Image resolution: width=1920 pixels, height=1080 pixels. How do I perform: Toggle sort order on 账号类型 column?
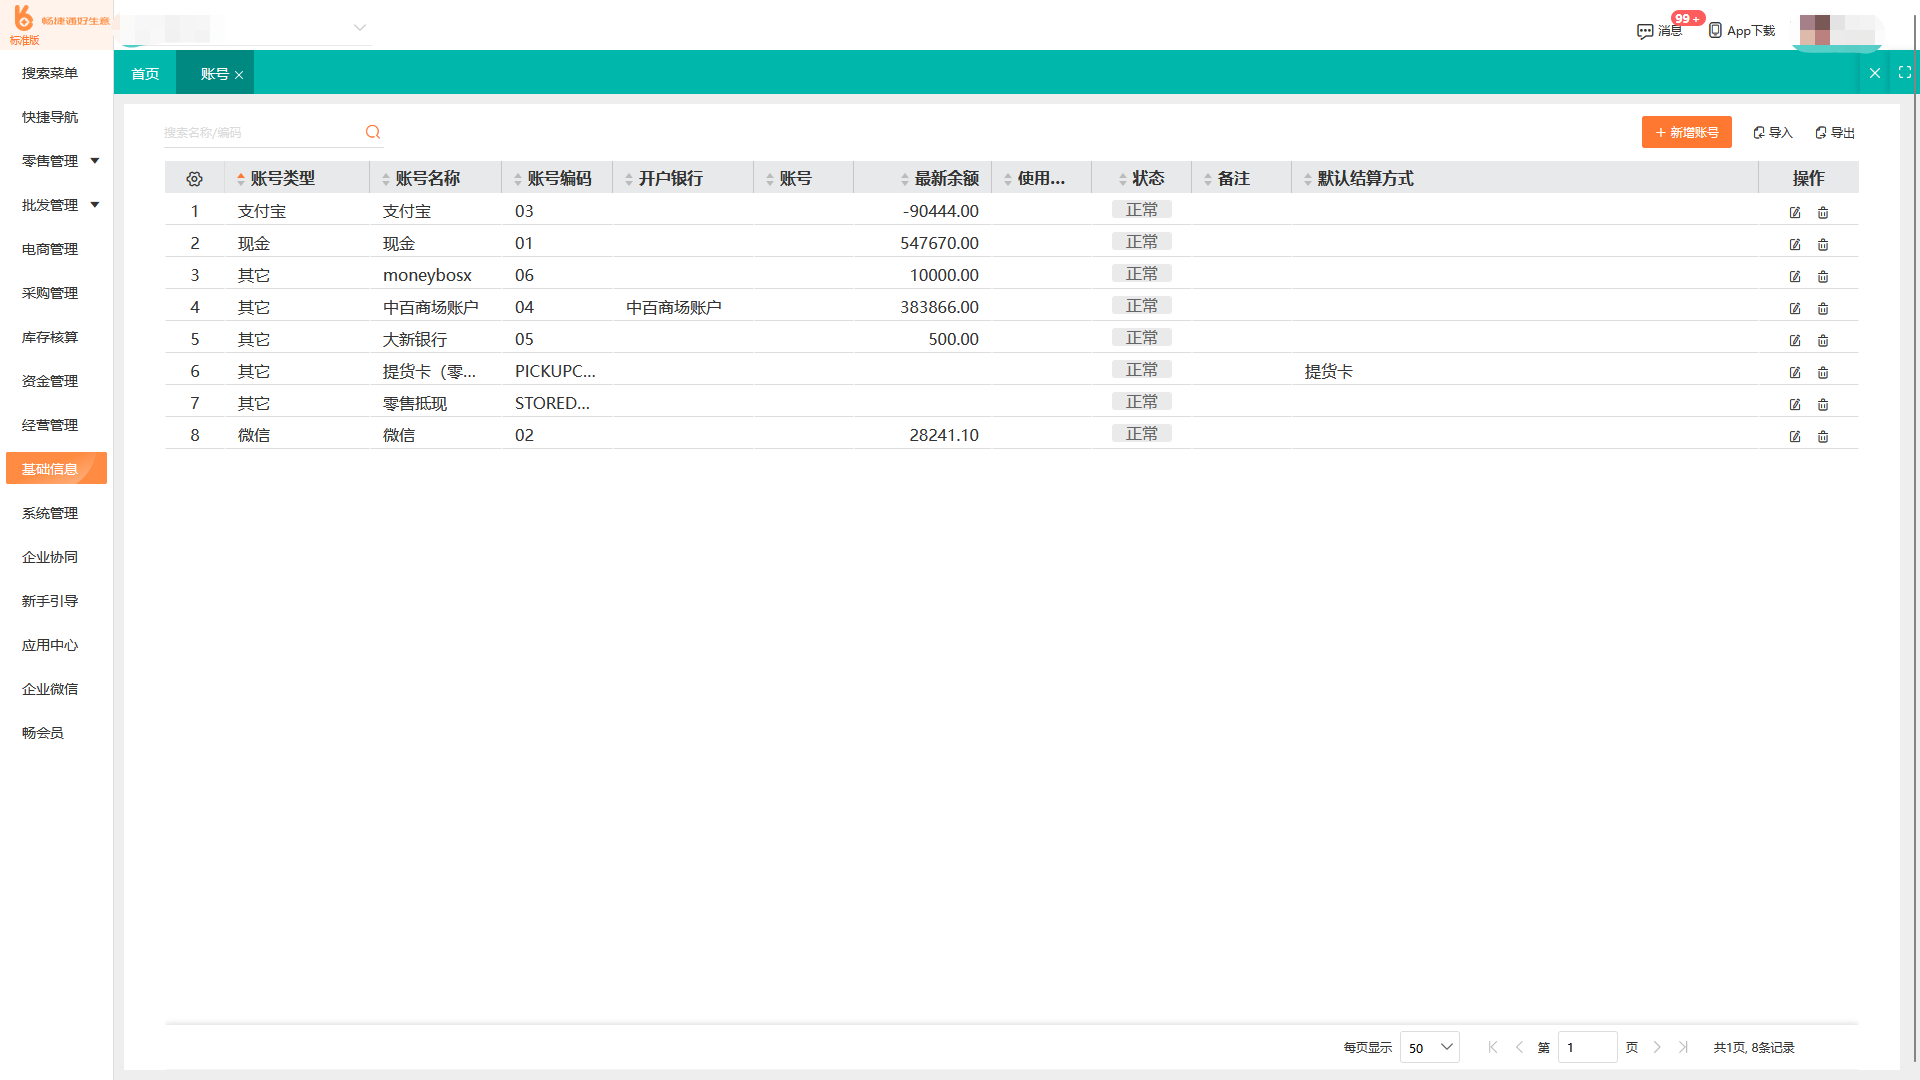(x=239, y=178)
